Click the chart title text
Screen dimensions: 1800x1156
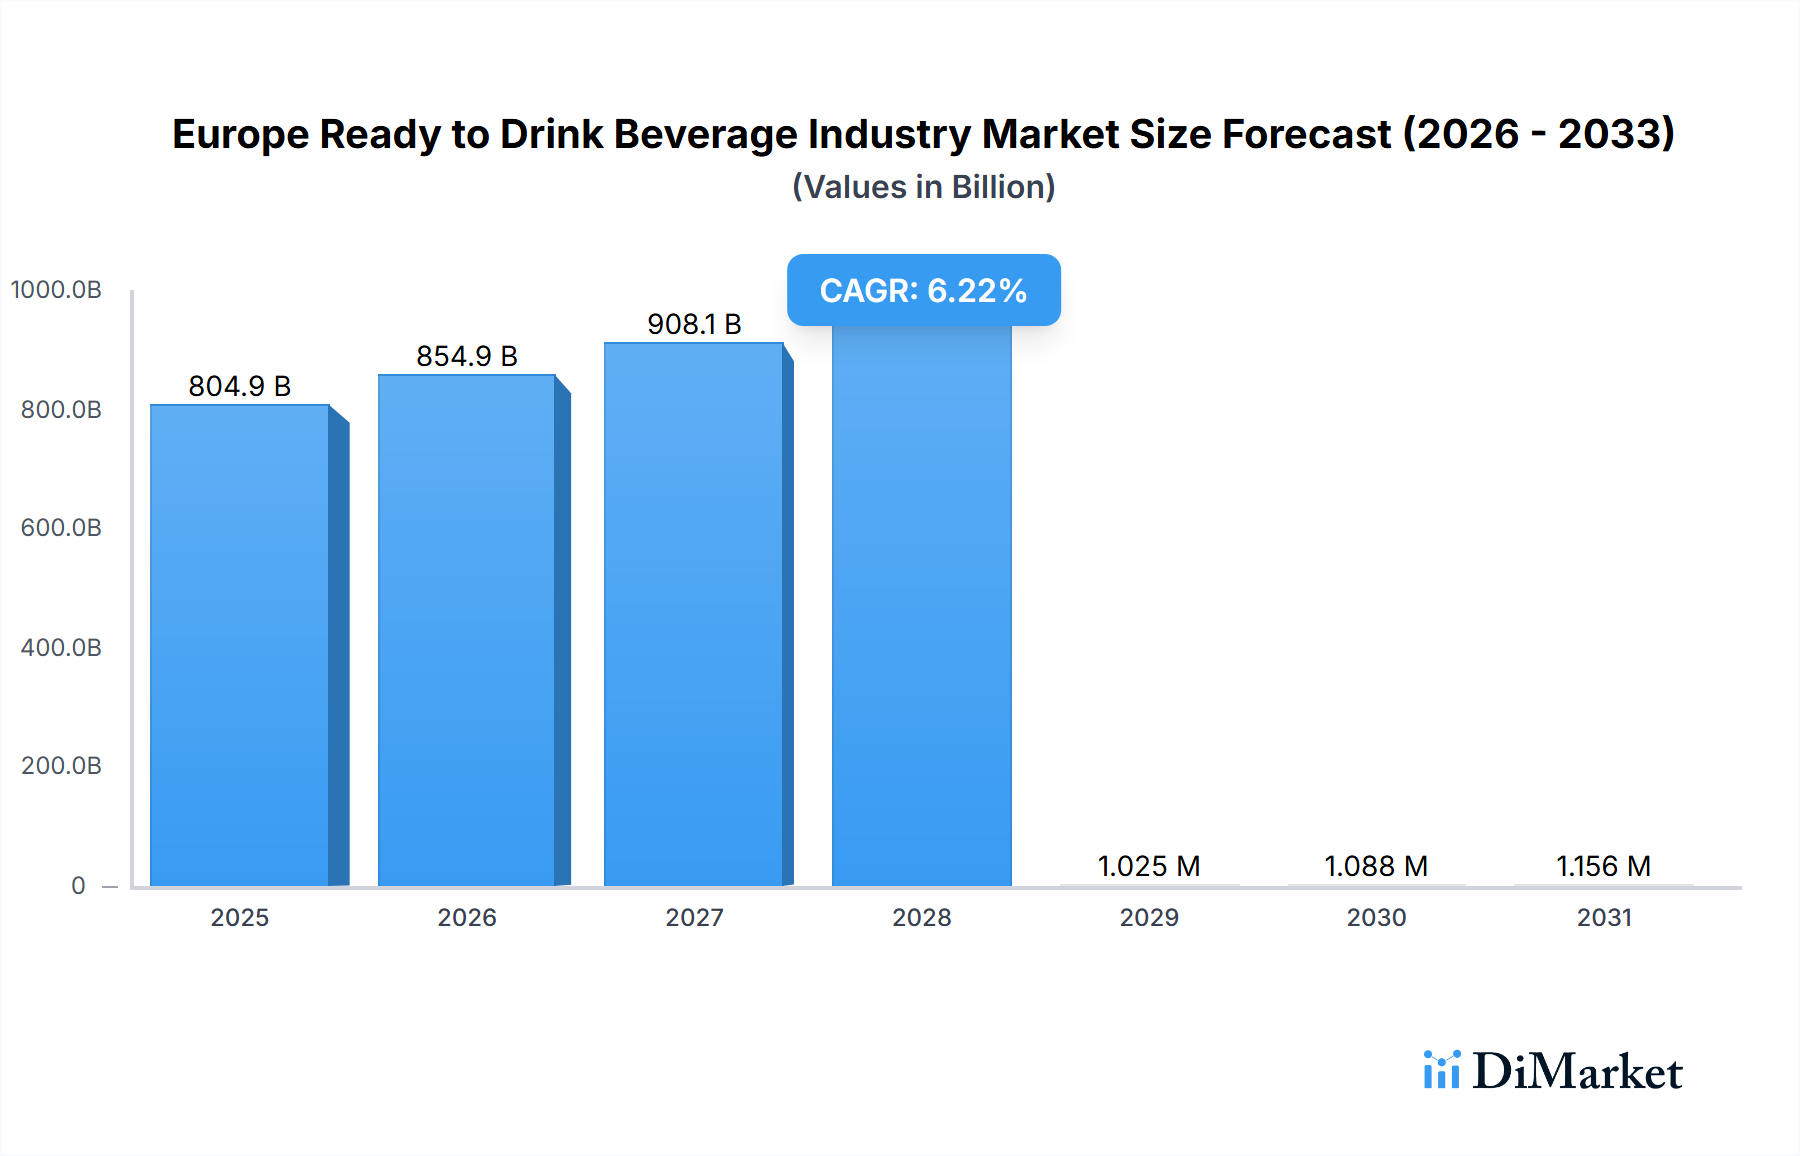coord(923,134)
